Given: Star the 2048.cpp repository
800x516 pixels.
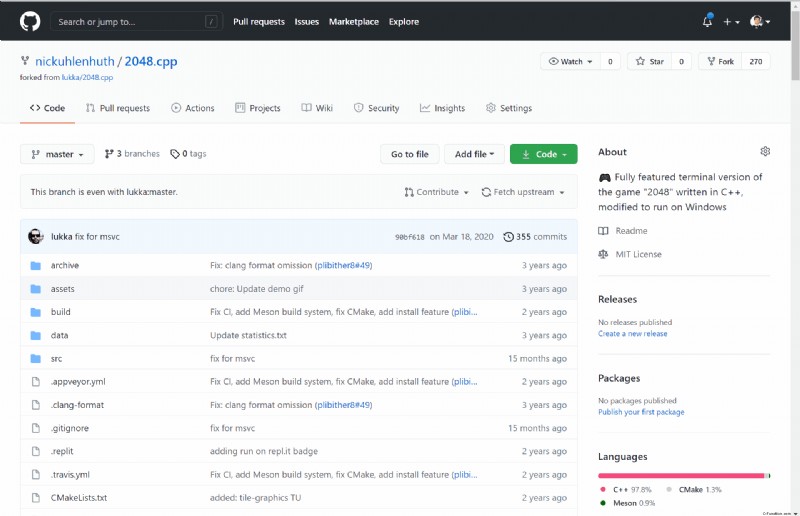Looking at the screenshot, I should click(x=650, y=61).
